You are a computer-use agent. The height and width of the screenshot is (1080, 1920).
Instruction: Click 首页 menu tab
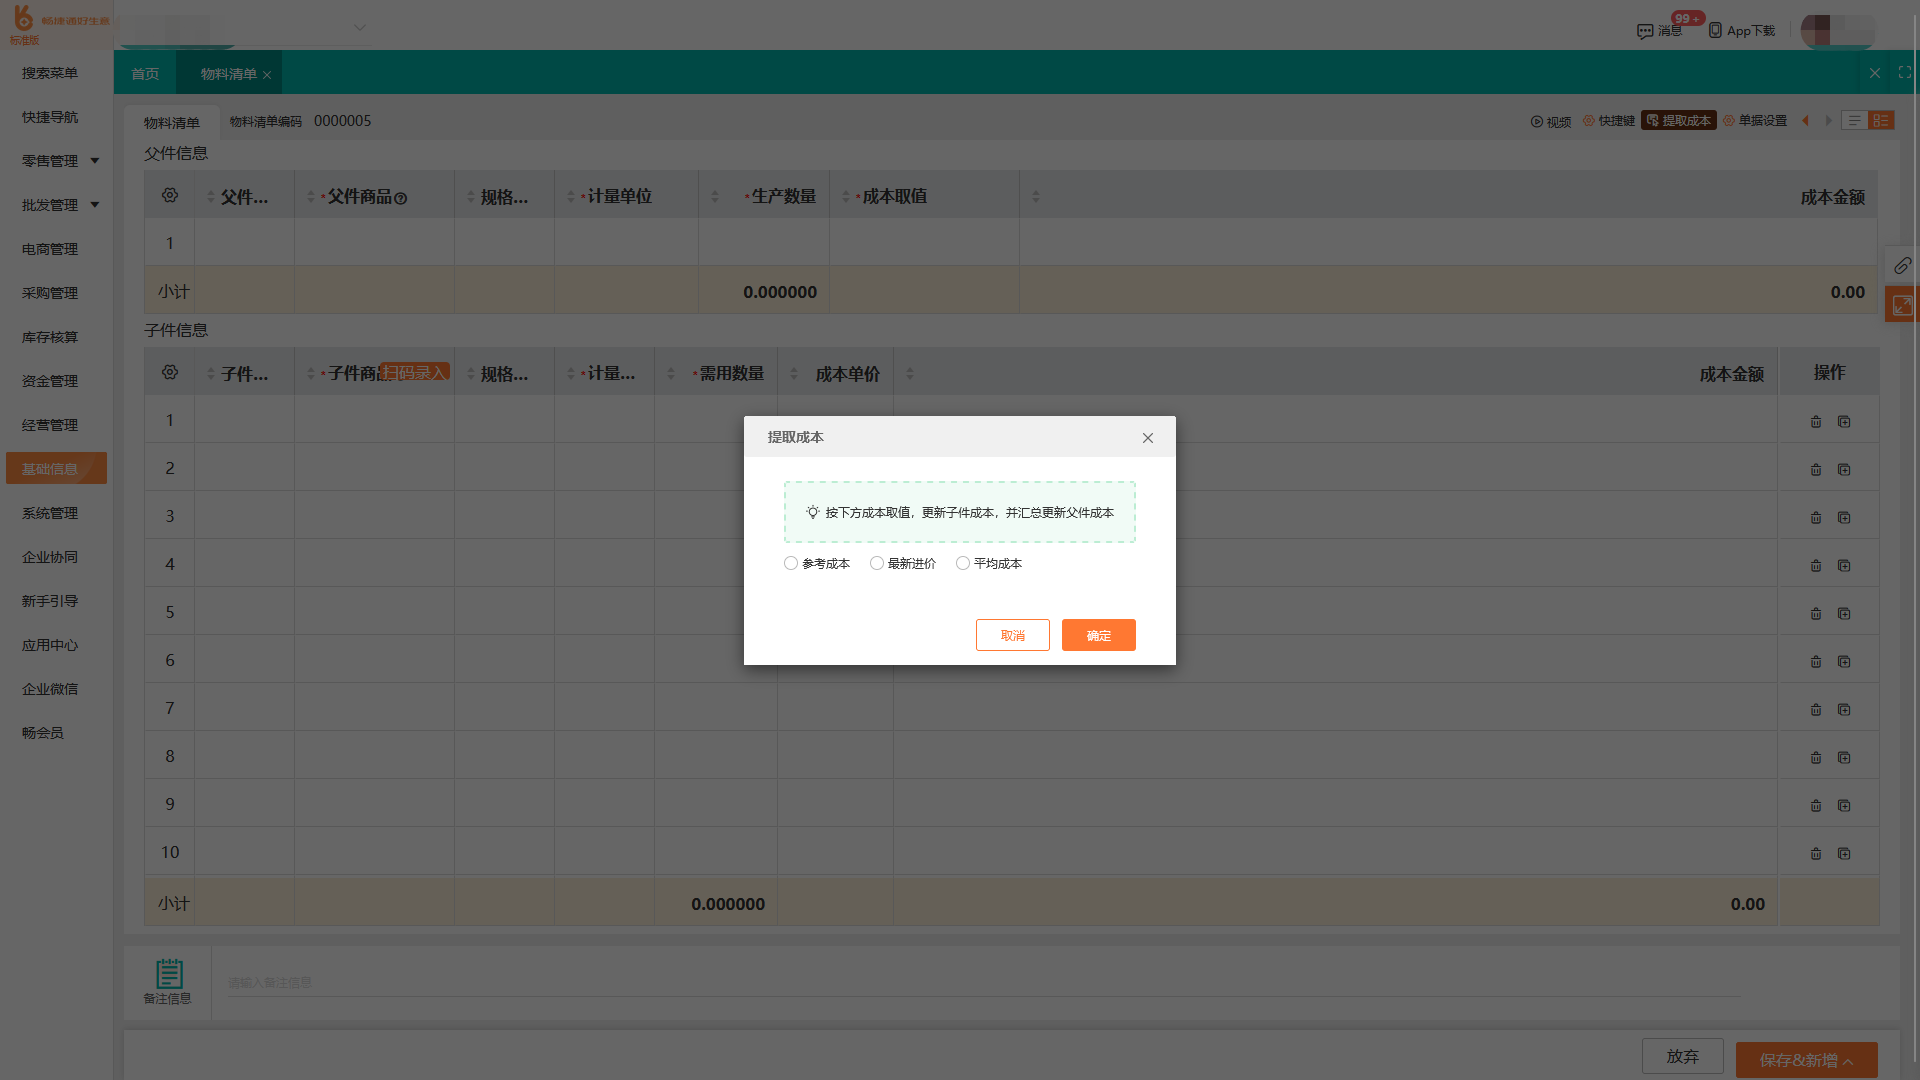145,74
